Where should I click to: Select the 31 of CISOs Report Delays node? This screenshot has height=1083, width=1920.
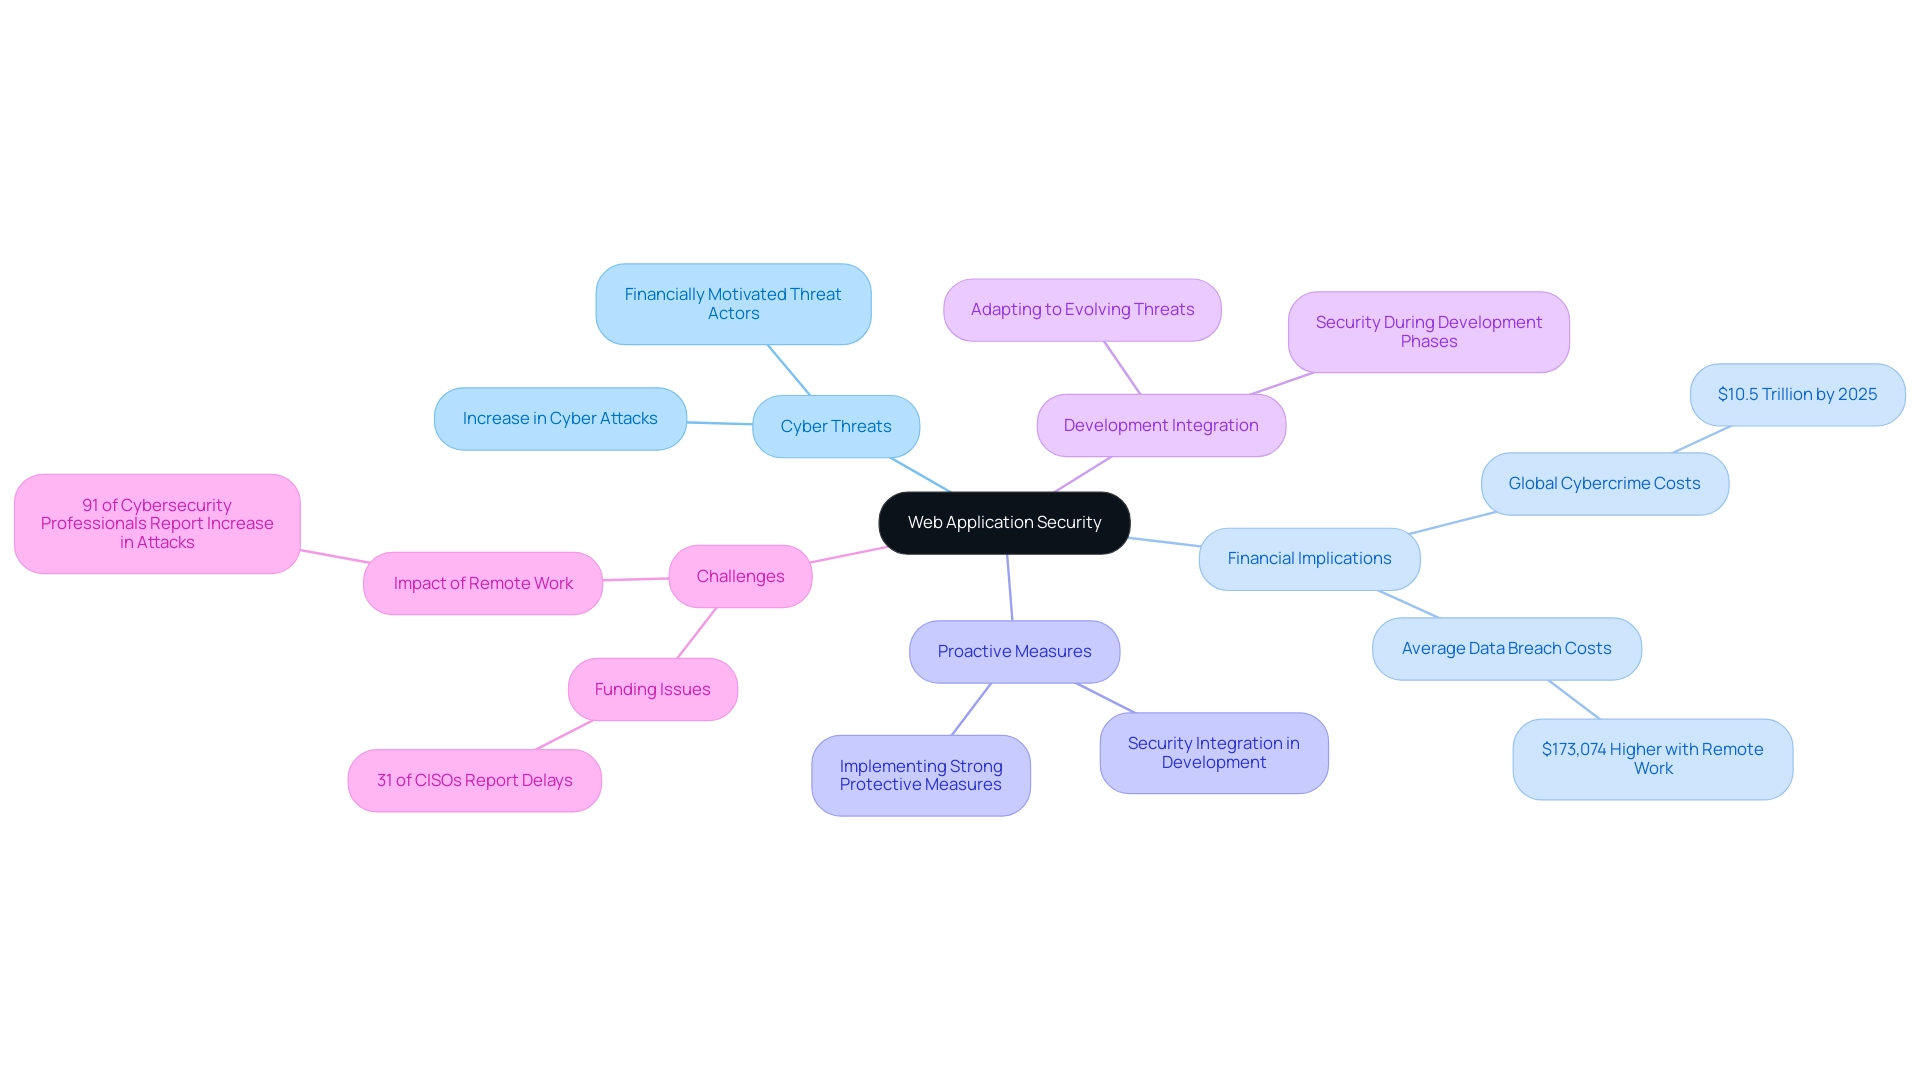click(481, 778)
